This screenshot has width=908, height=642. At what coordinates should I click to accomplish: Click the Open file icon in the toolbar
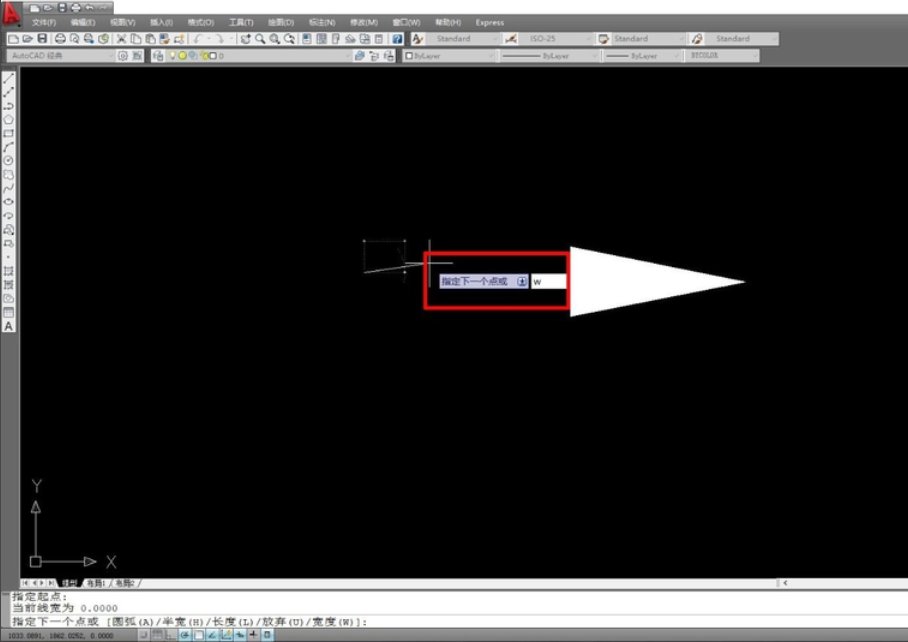coord(28,39)
